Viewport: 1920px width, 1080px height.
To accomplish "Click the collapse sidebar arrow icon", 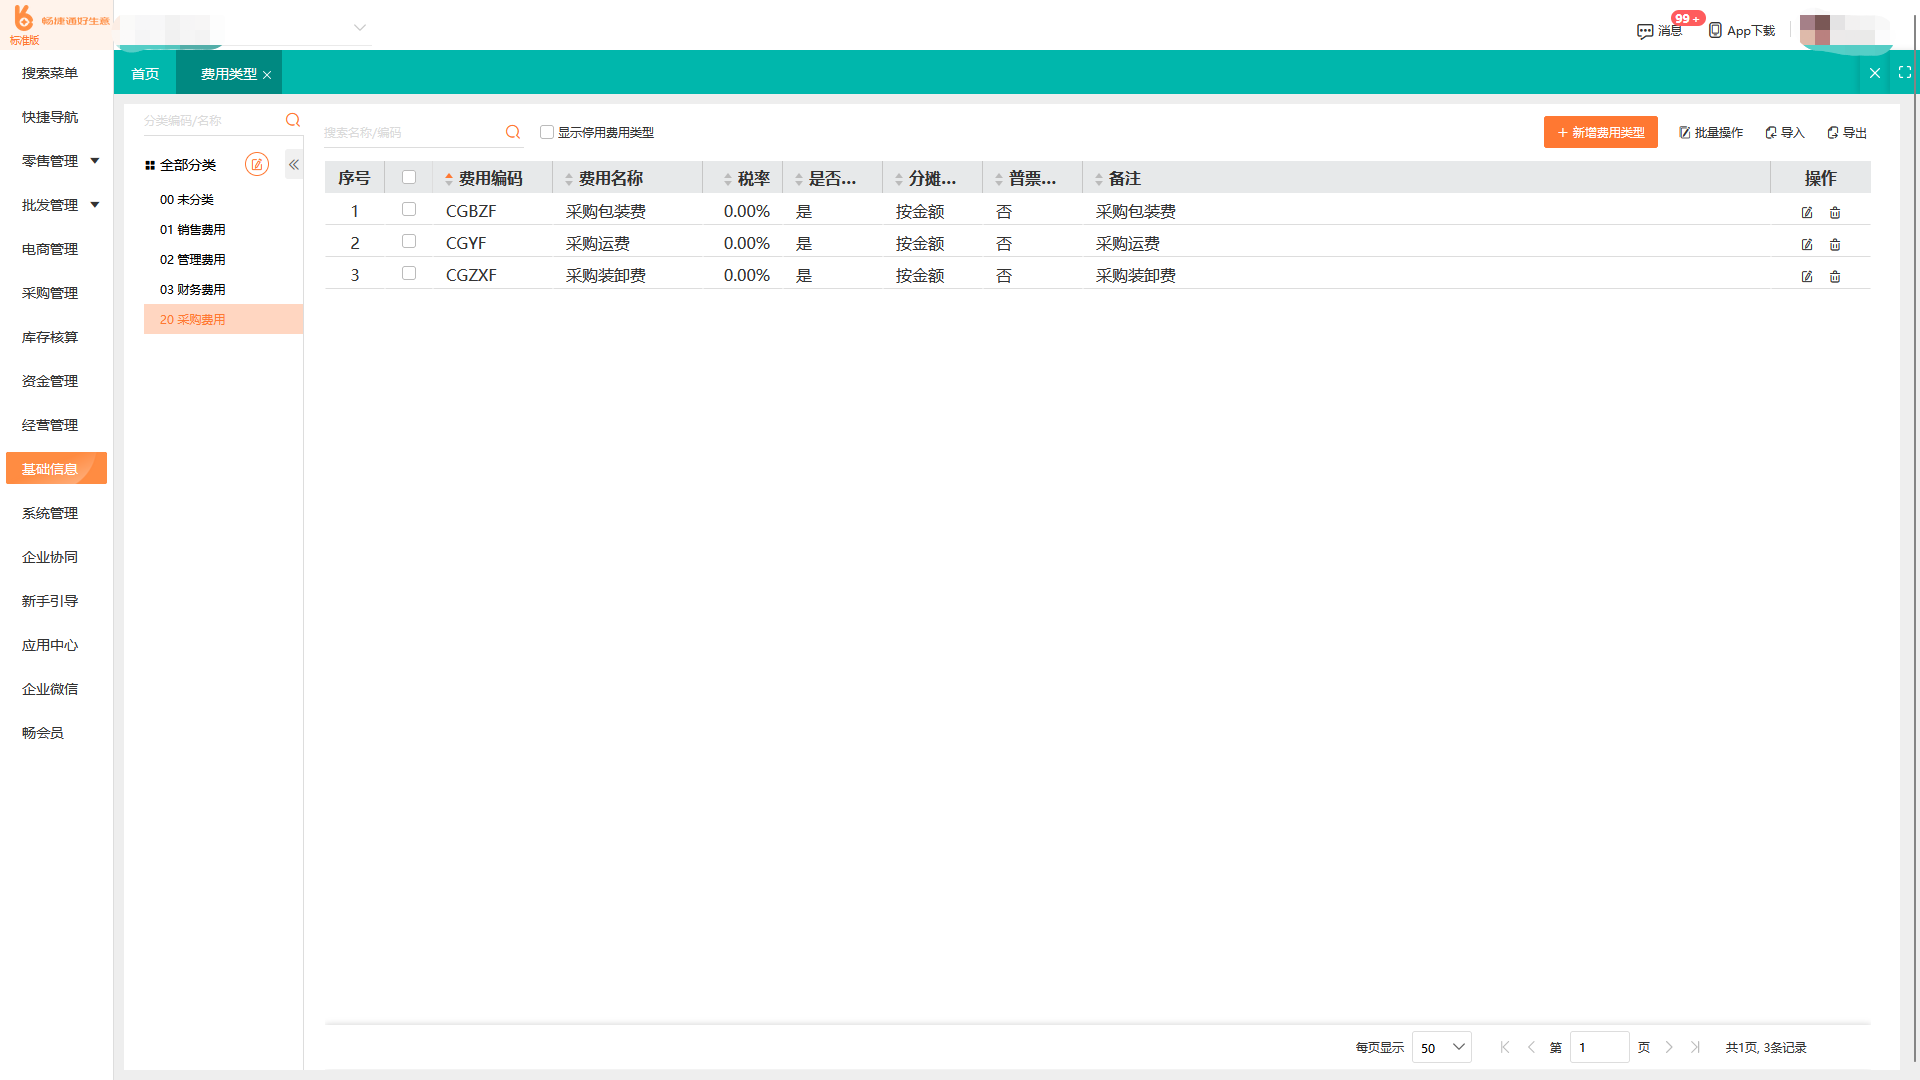I will coord(293,164).
